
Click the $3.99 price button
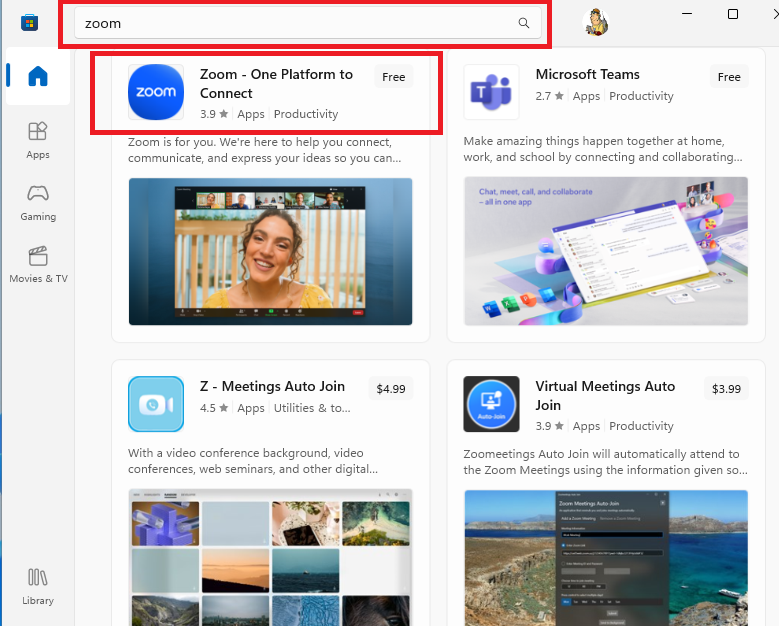click(x=726, y=389)
